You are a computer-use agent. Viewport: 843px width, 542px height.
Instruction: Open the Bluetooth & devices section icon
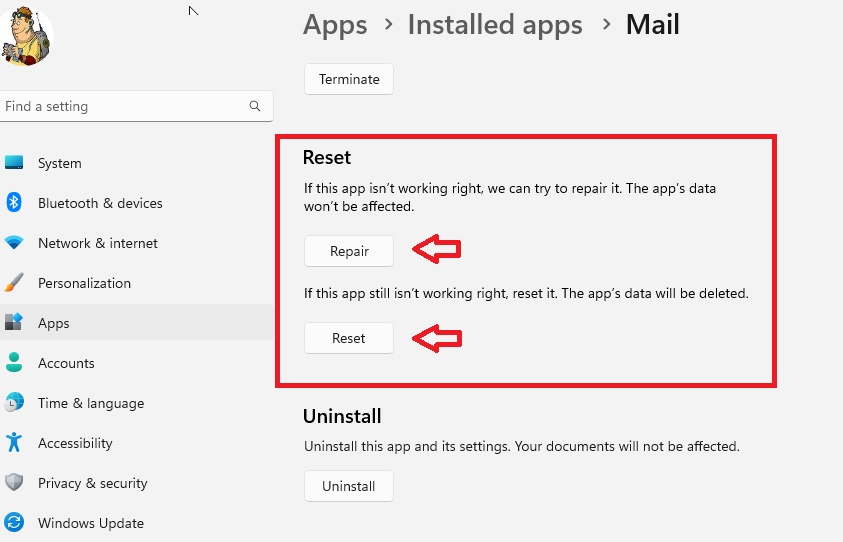tap(14, 203)
